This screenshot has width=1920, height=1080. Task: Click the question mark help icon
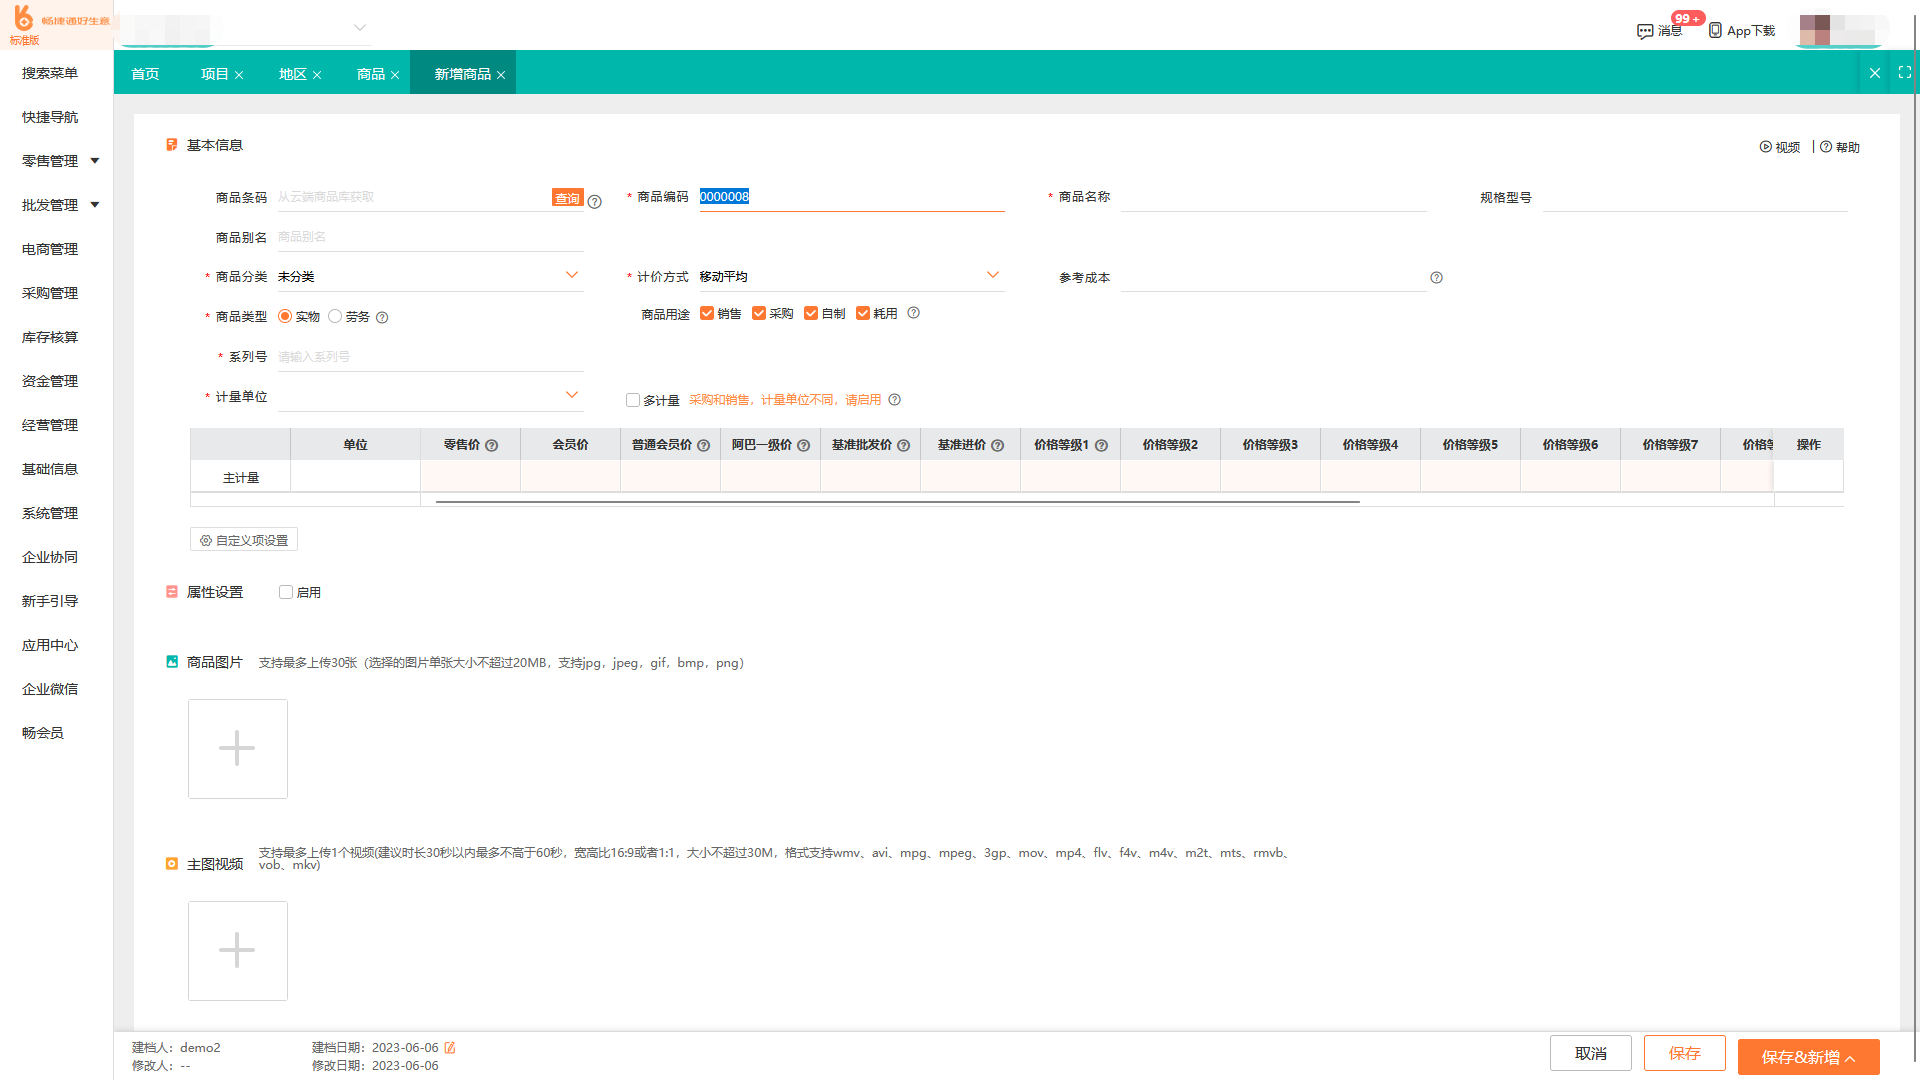tap(1825, 145)
